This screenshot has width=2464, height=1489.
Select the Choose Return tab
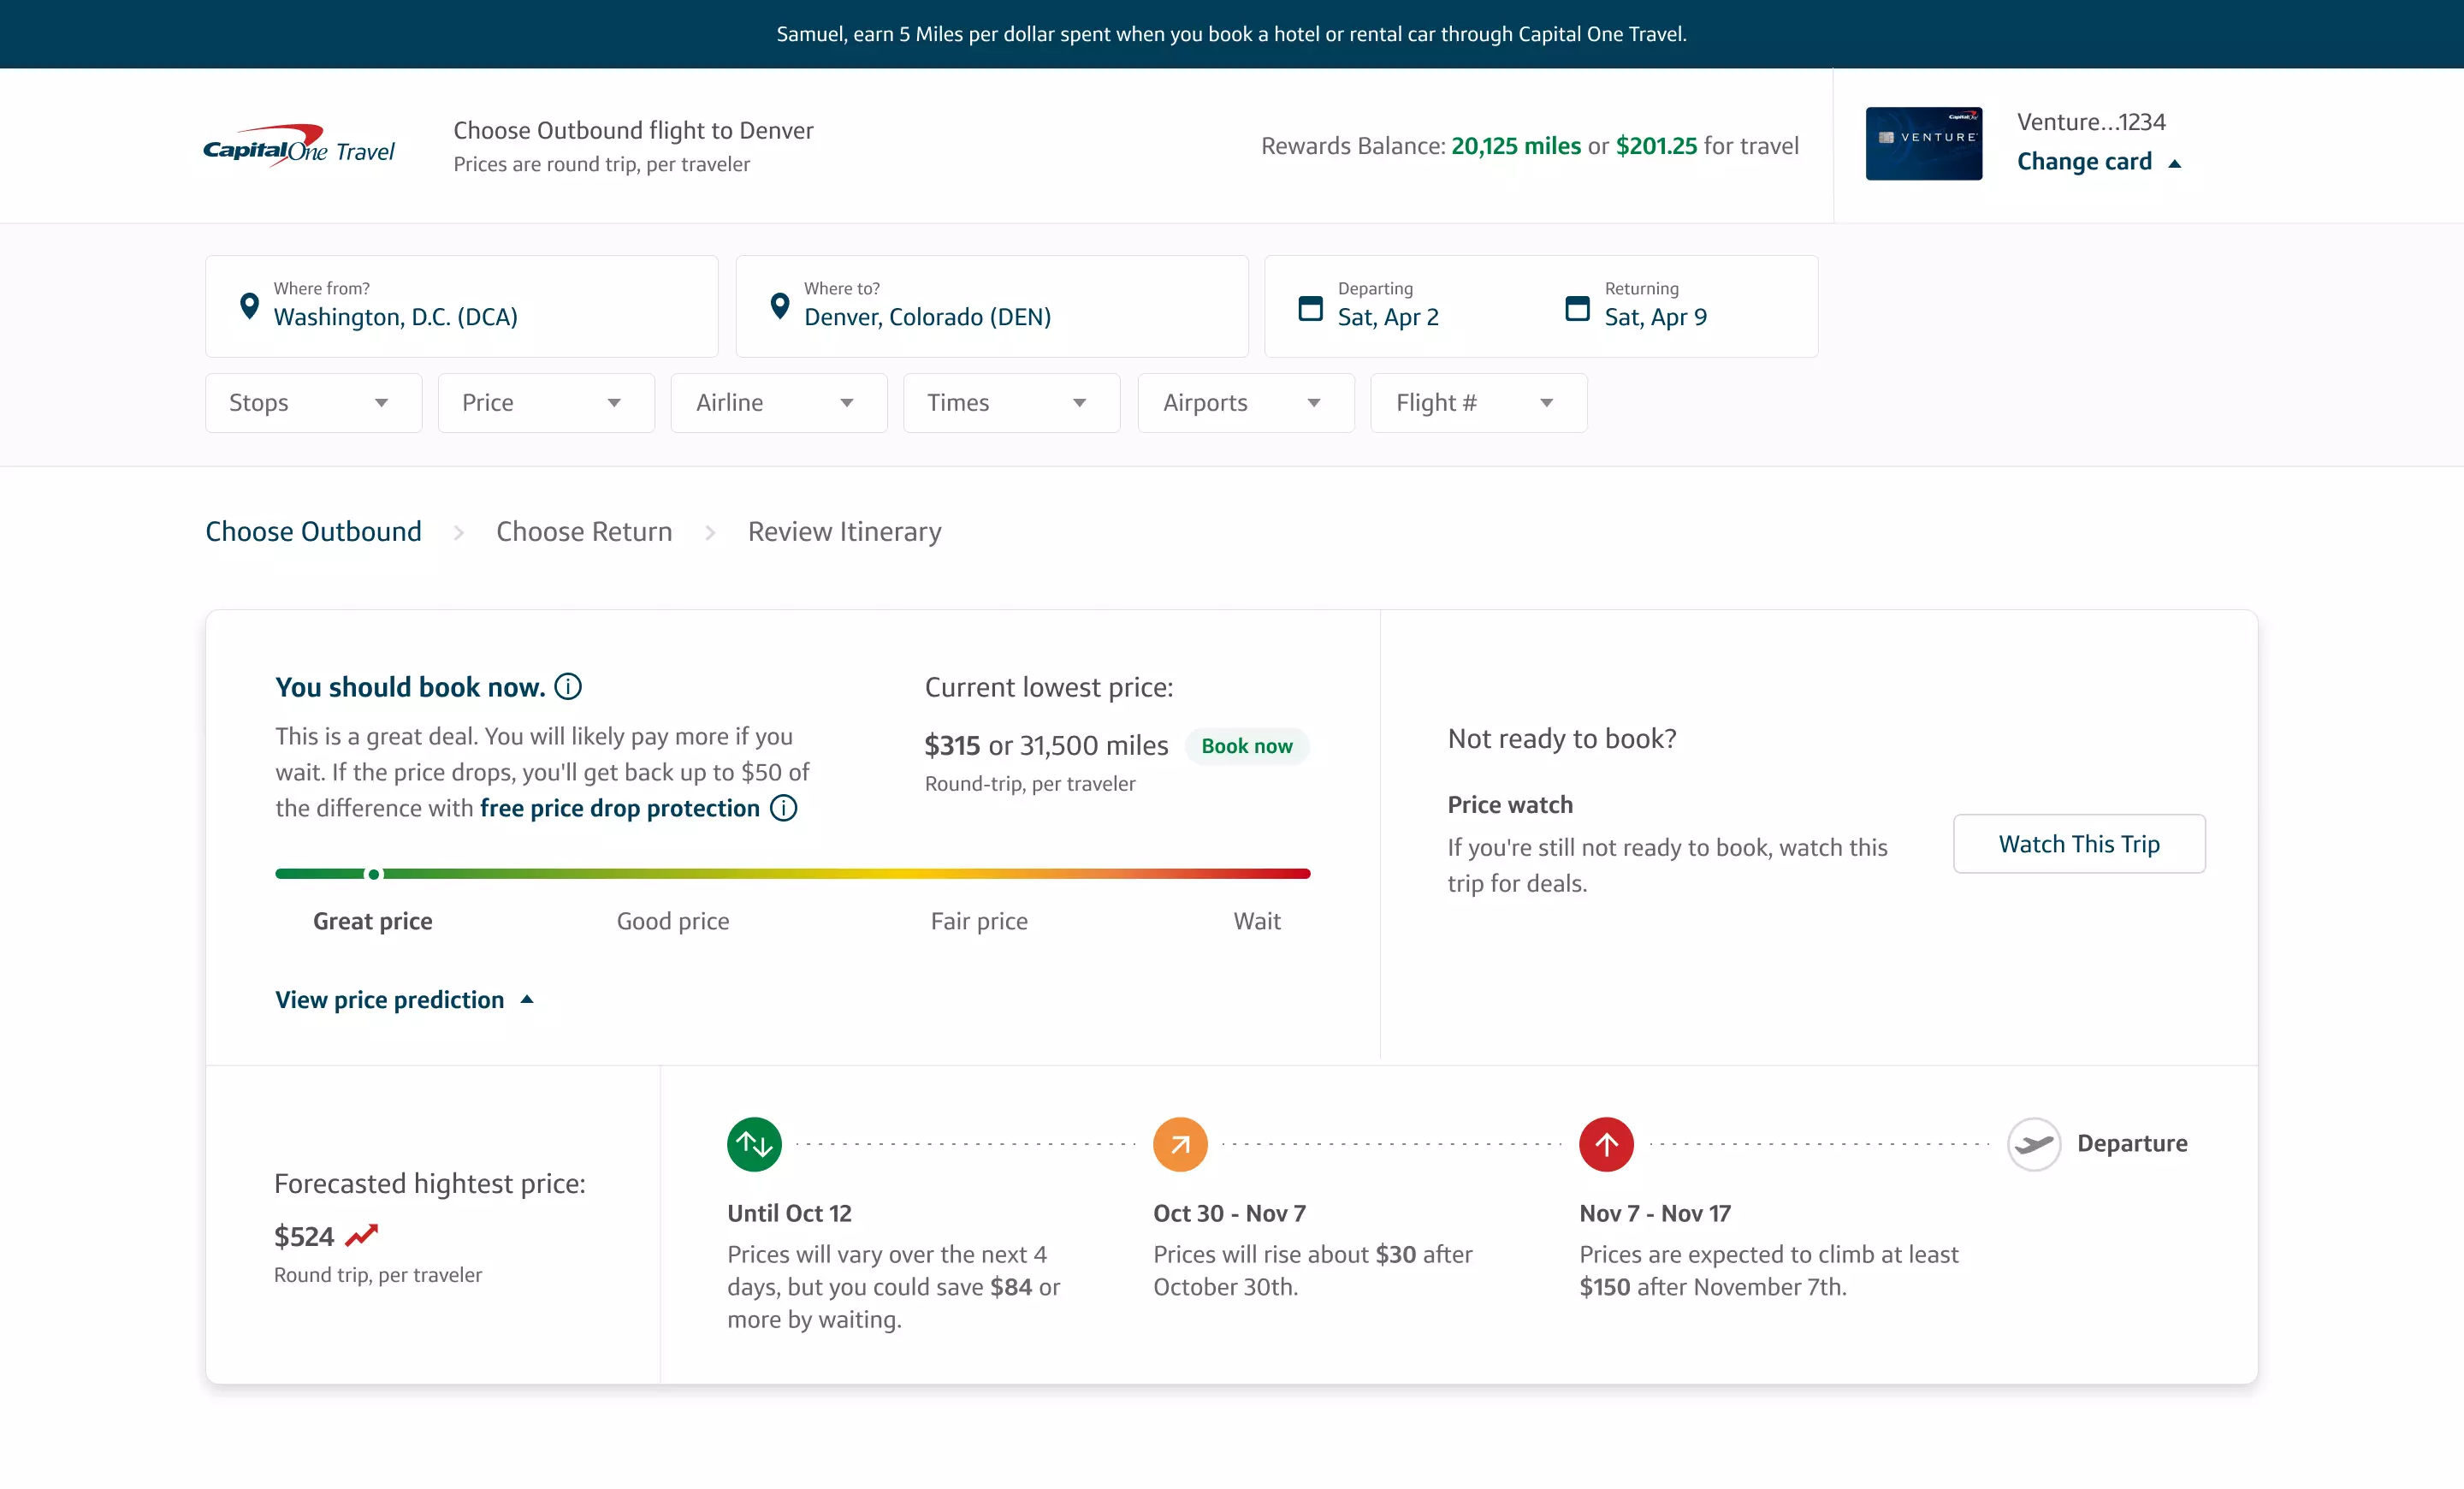click(584, 530)
